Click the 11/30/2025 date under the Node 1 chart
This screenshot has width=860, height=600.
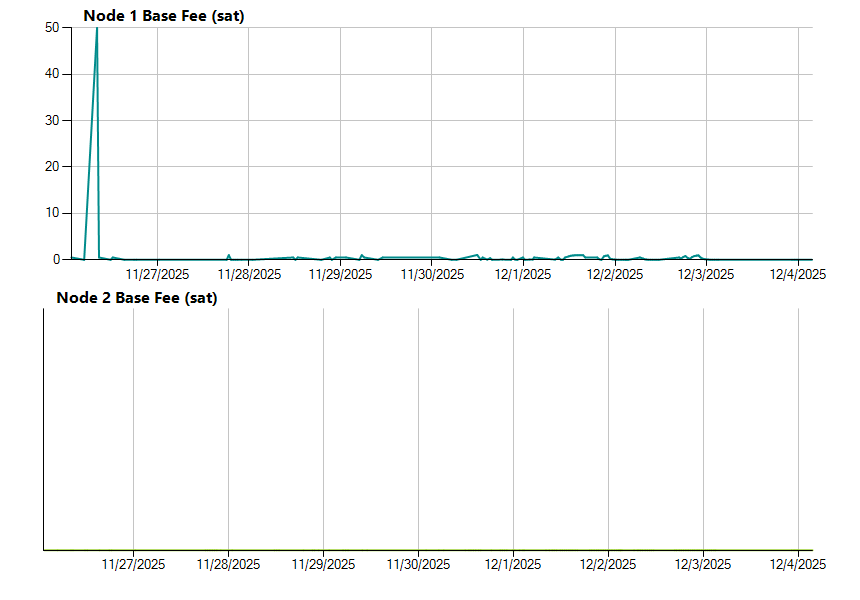click(x=432, y=274)
